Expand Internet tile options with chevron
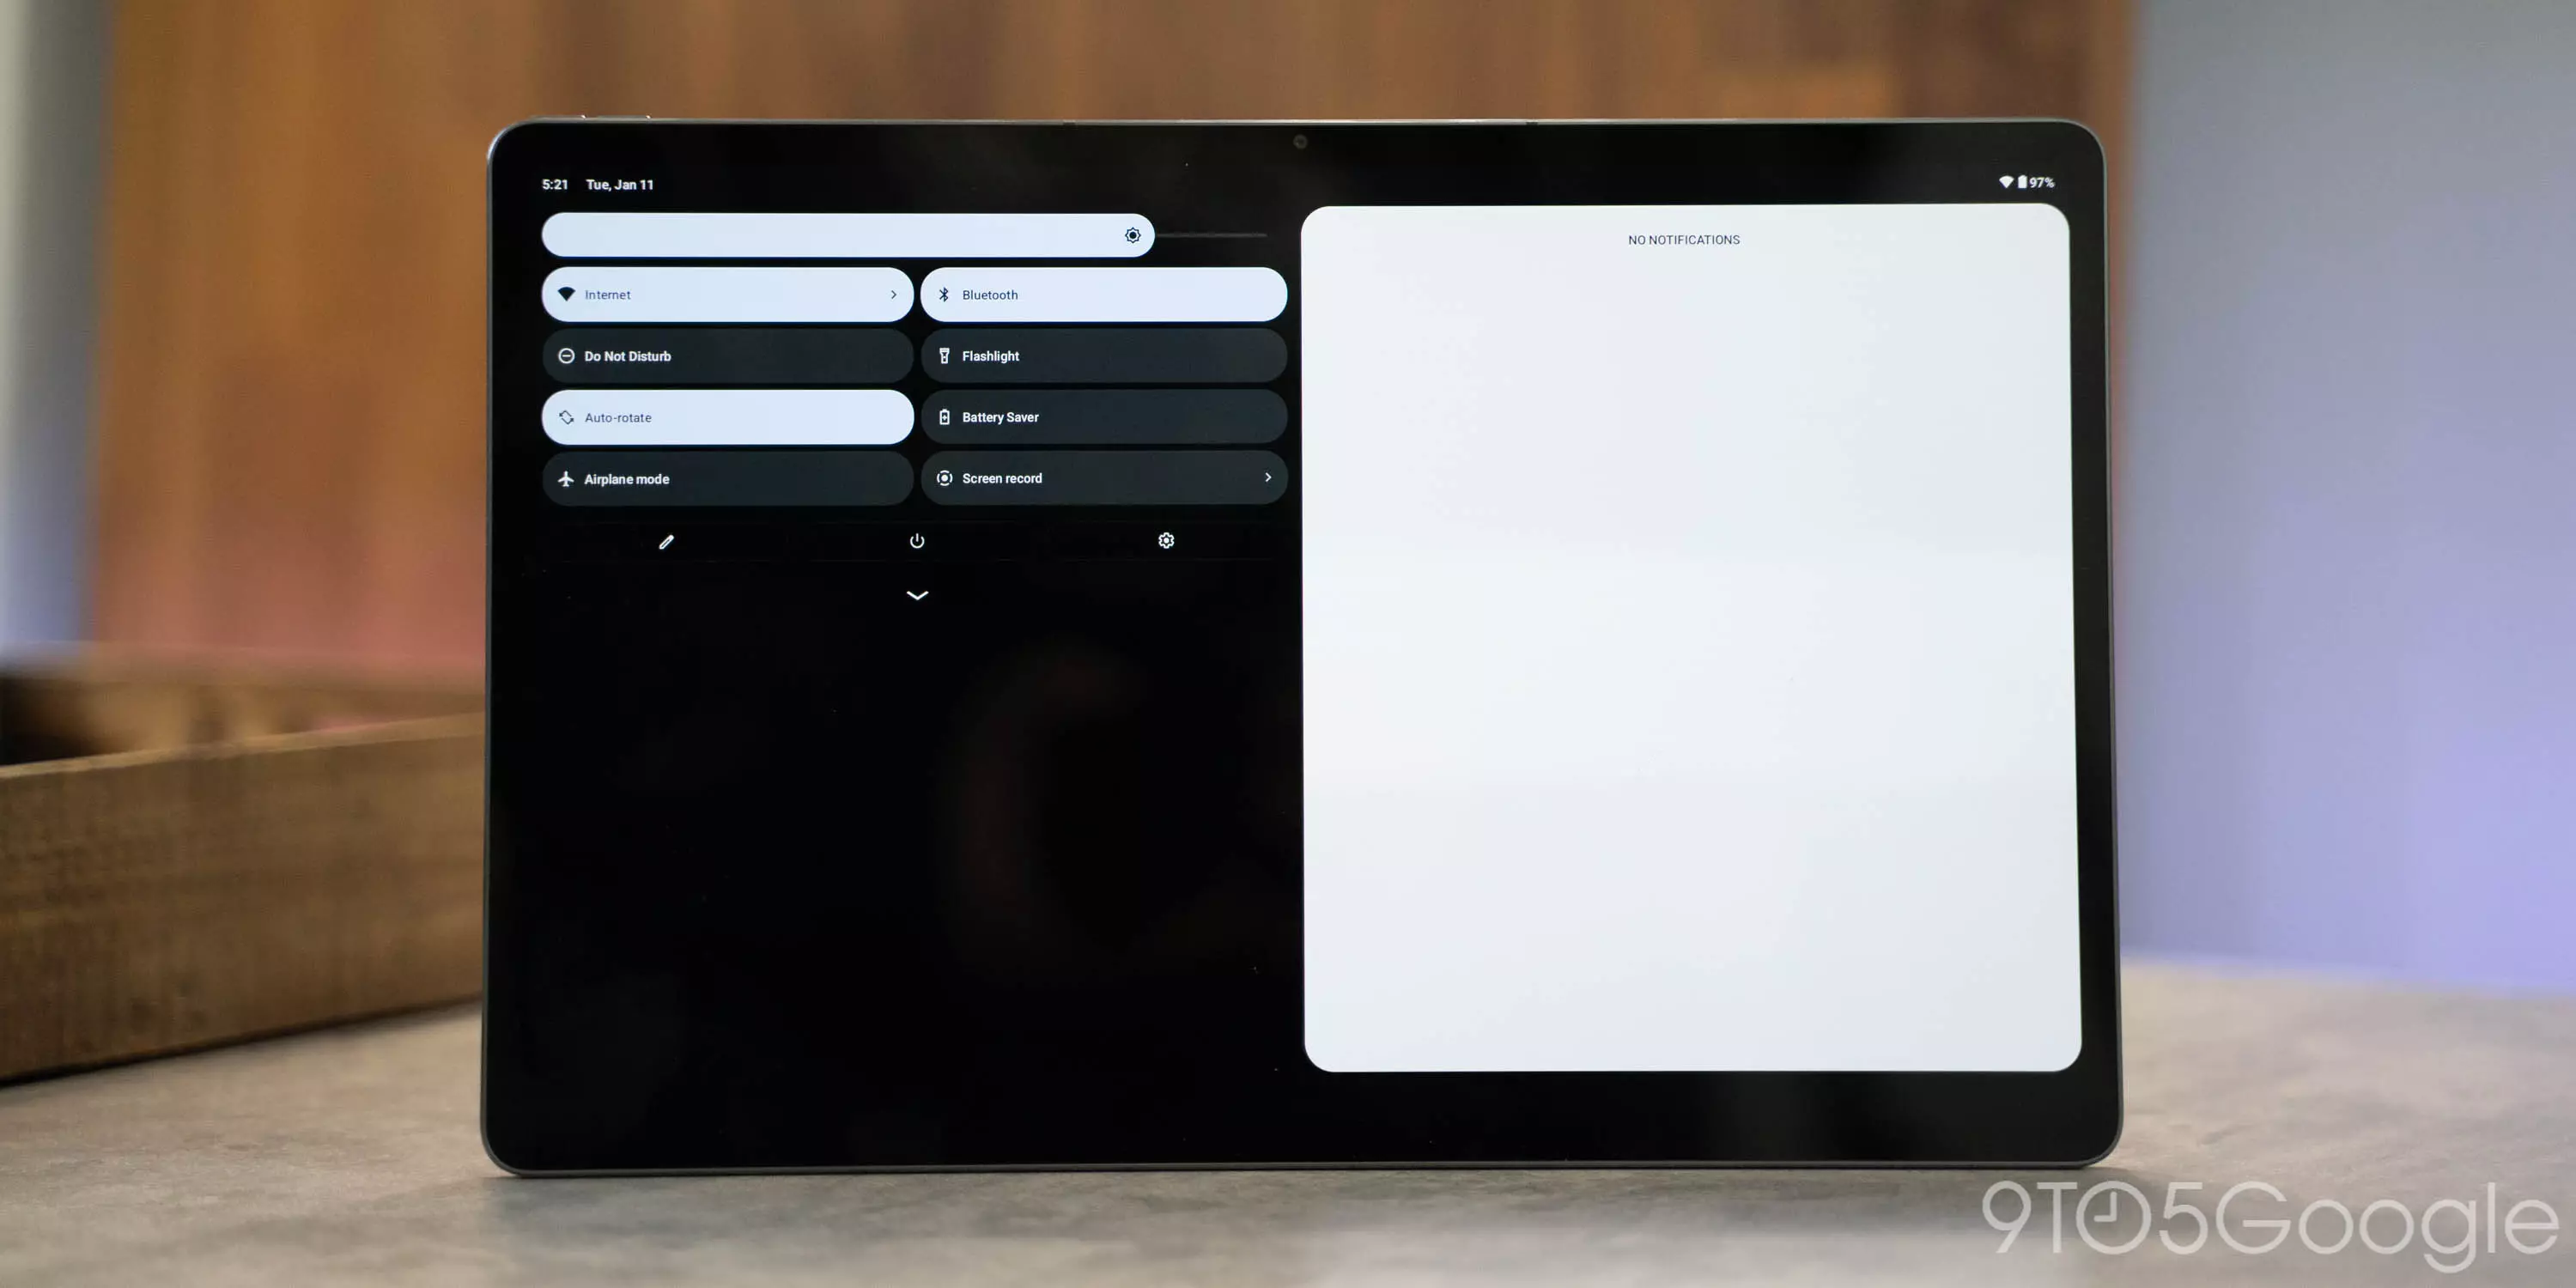Screen dimensions: 2576x1288 point(894,293)
